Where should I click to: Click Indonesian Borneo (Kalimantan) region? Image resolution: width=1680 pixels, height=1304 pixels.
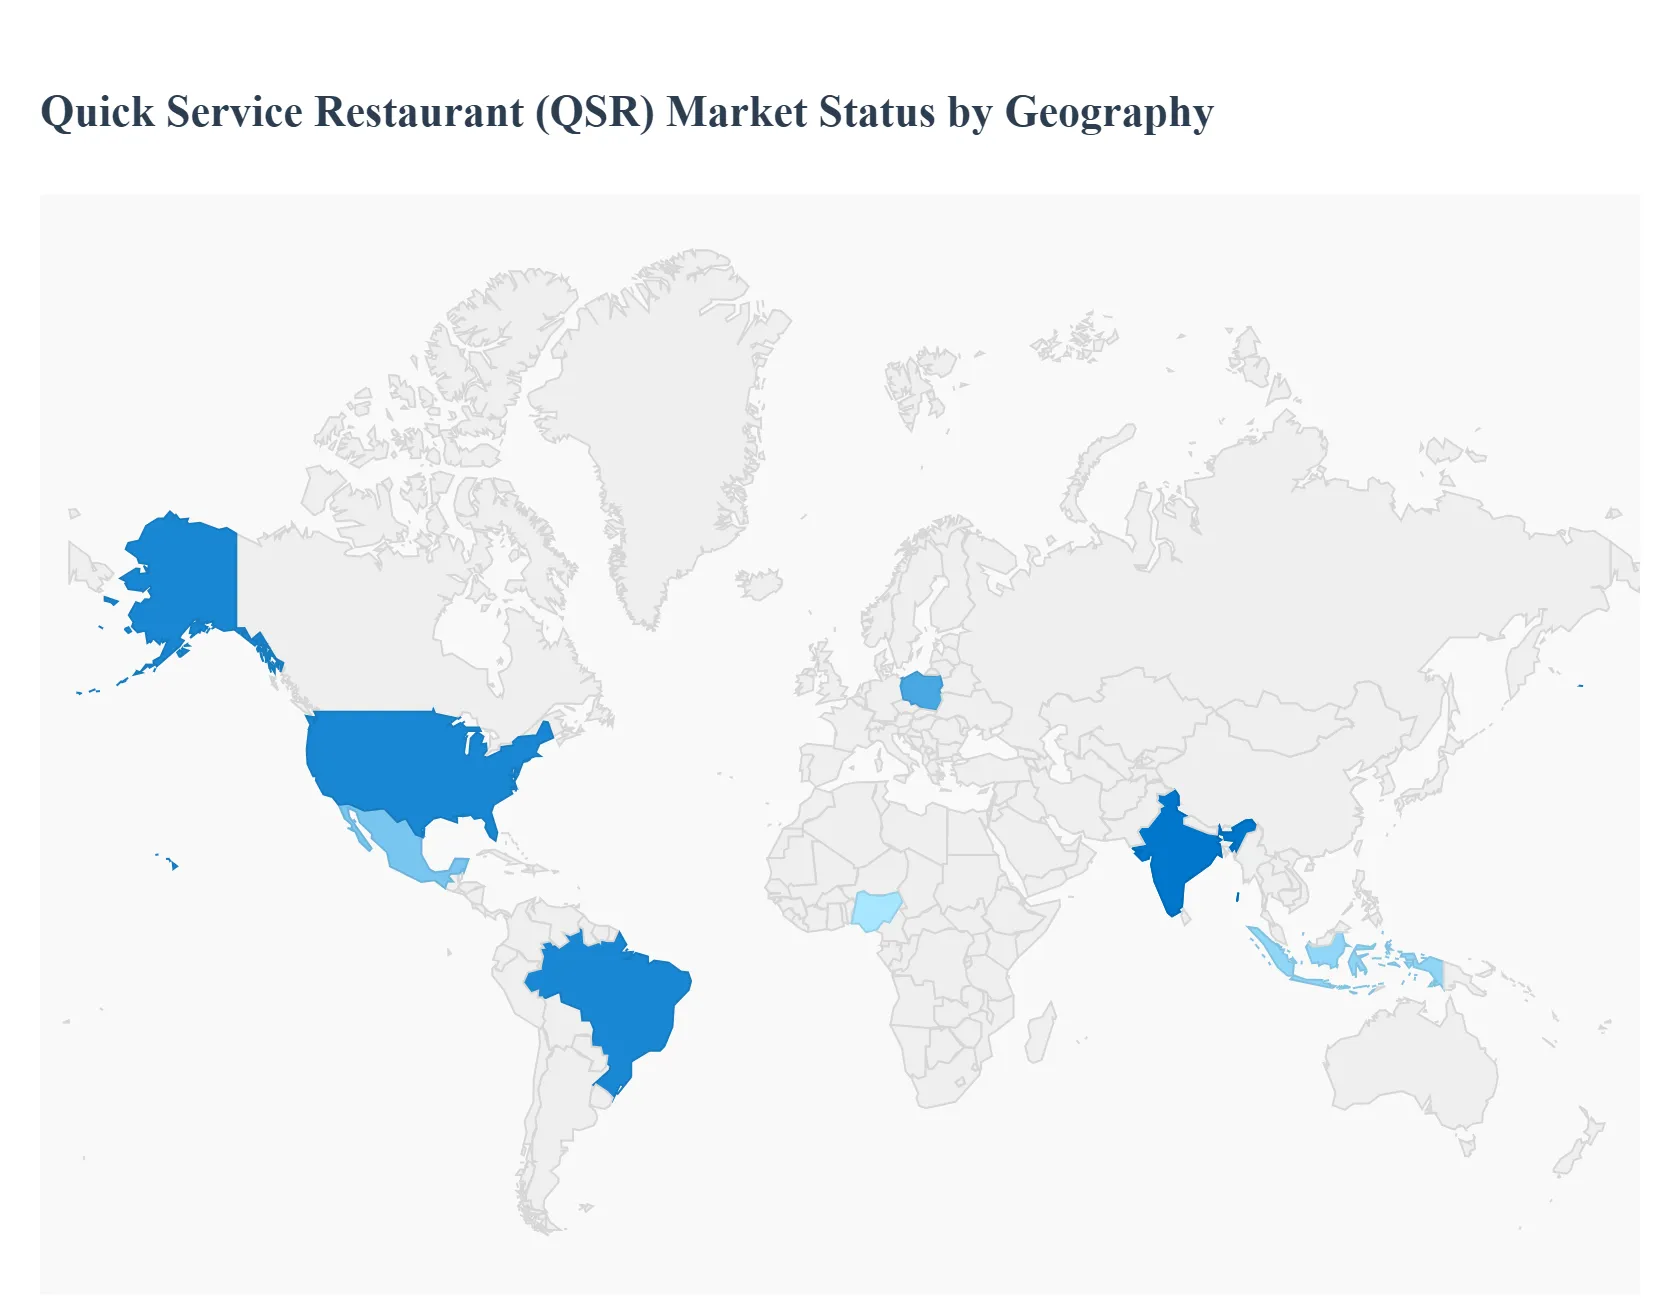coord(1326,950)
